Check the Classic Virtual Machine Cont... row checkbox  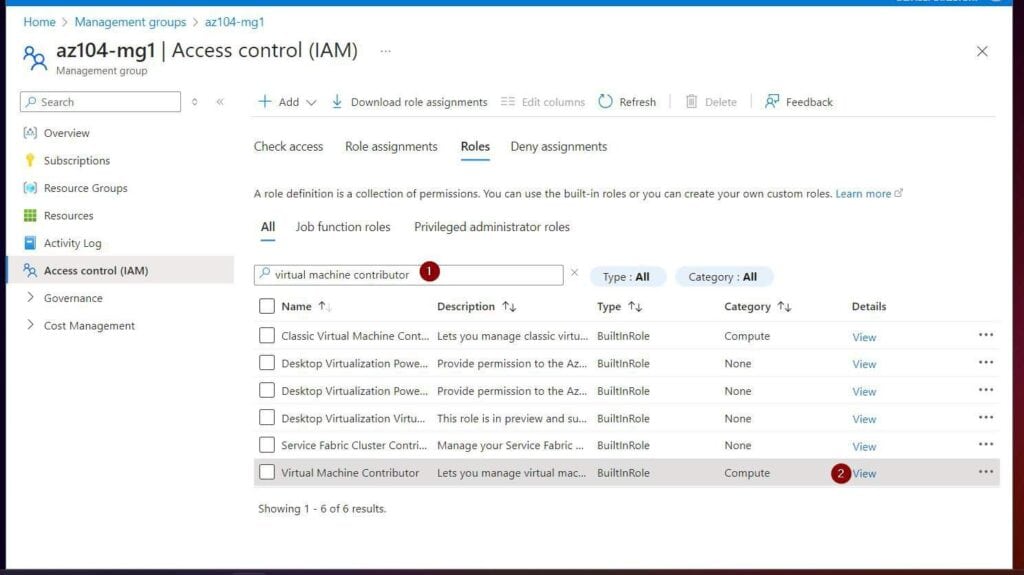[266, 335]
